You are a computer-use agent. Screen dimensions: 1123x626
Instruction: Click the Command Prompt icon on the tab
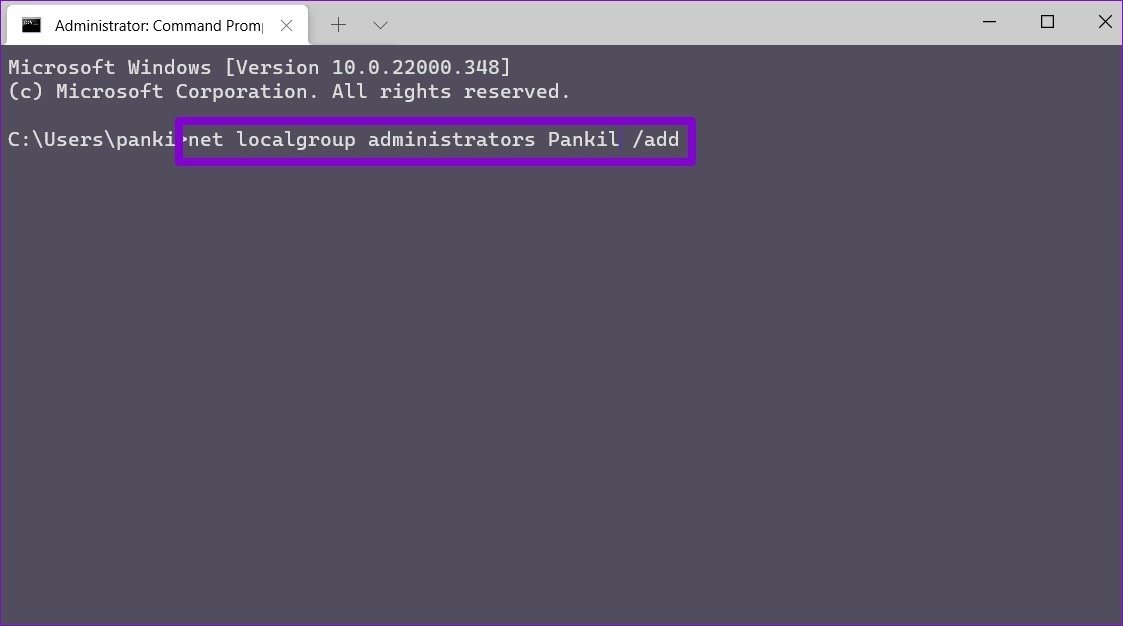click(x=32, y=24)
